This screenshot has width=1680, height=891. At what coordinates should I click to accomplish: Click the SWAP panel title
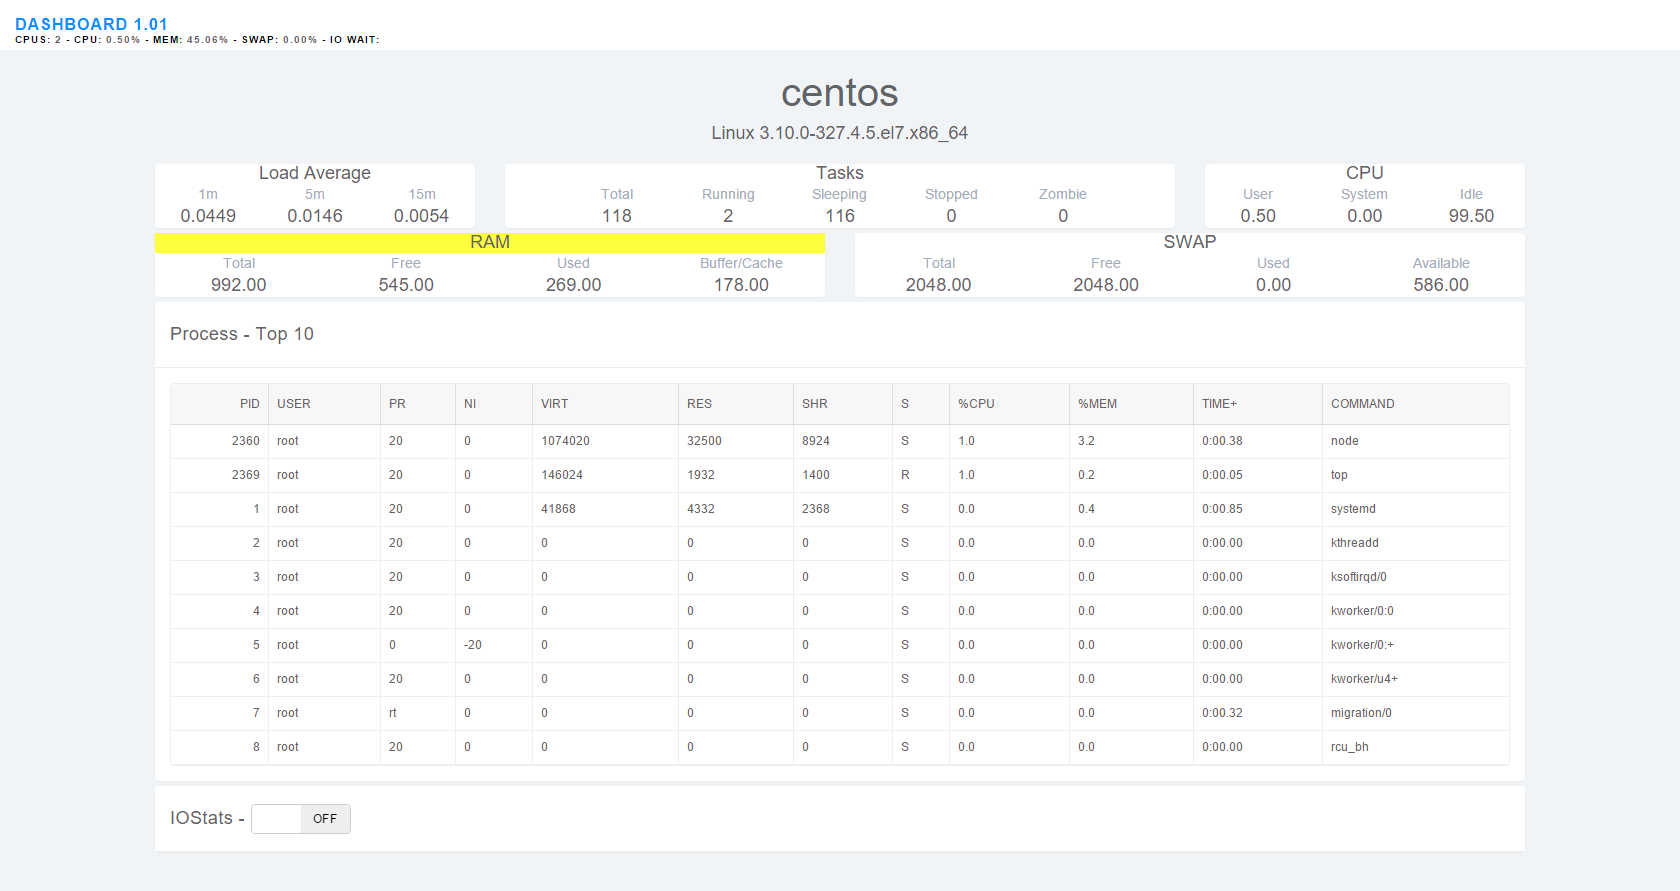[x=1189, y=242]
